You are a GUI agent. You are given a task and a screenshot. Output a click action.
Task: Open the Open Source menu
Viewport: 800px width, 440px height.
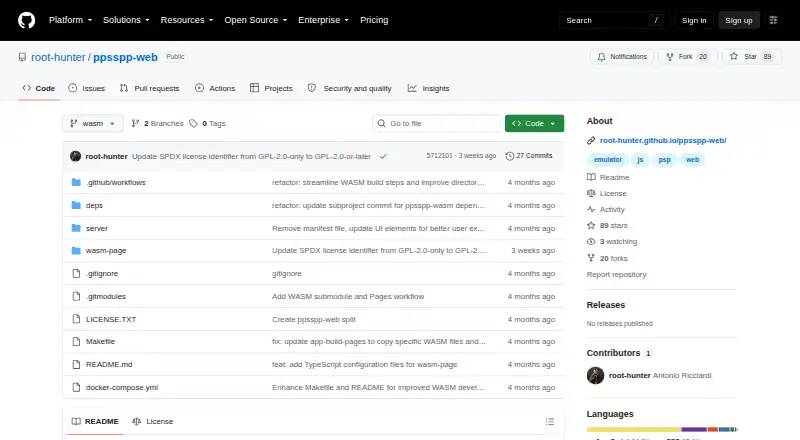pyautogui.click(x=256, y=20)
